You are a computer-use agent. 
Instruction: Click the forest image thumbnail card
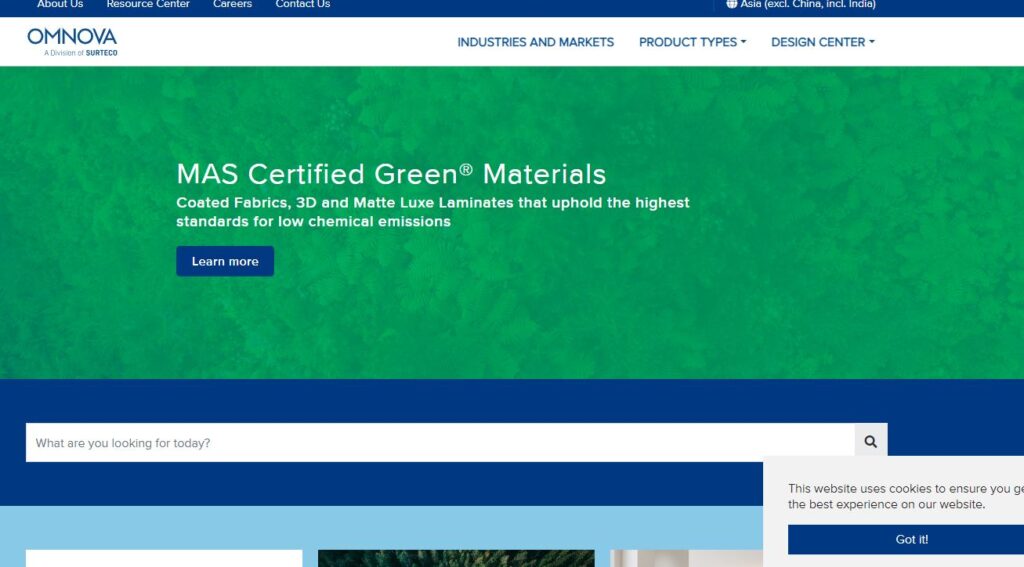coord(456,558)
